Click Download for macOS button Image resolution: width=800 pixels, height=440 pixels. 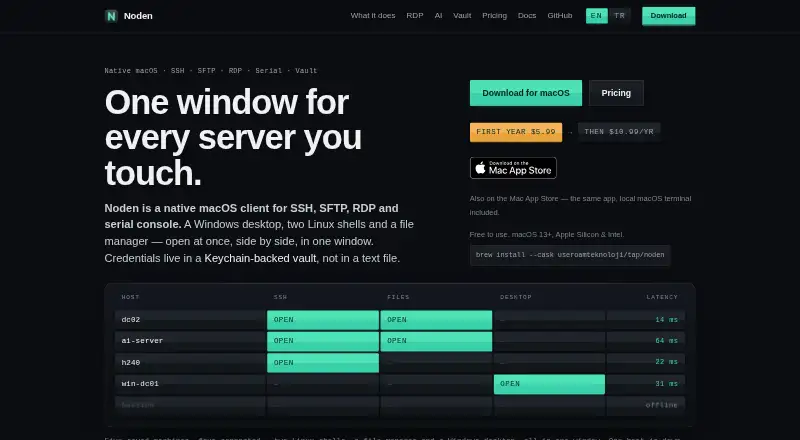[526, 93]
